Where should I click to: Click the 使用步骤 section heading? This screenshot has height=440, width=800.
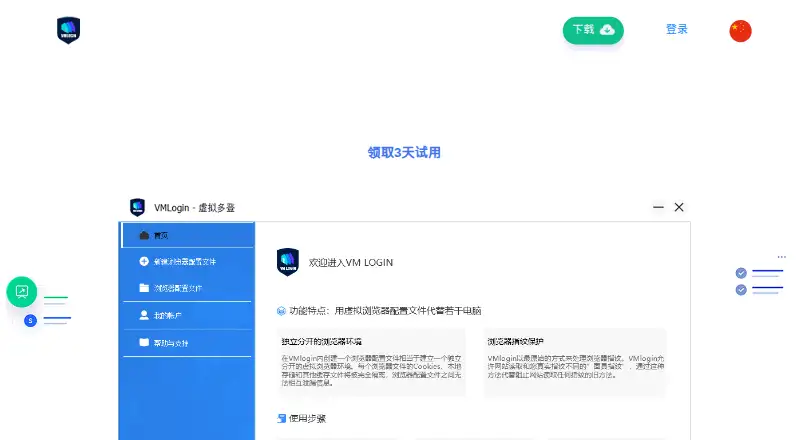(x=307, y=419)
